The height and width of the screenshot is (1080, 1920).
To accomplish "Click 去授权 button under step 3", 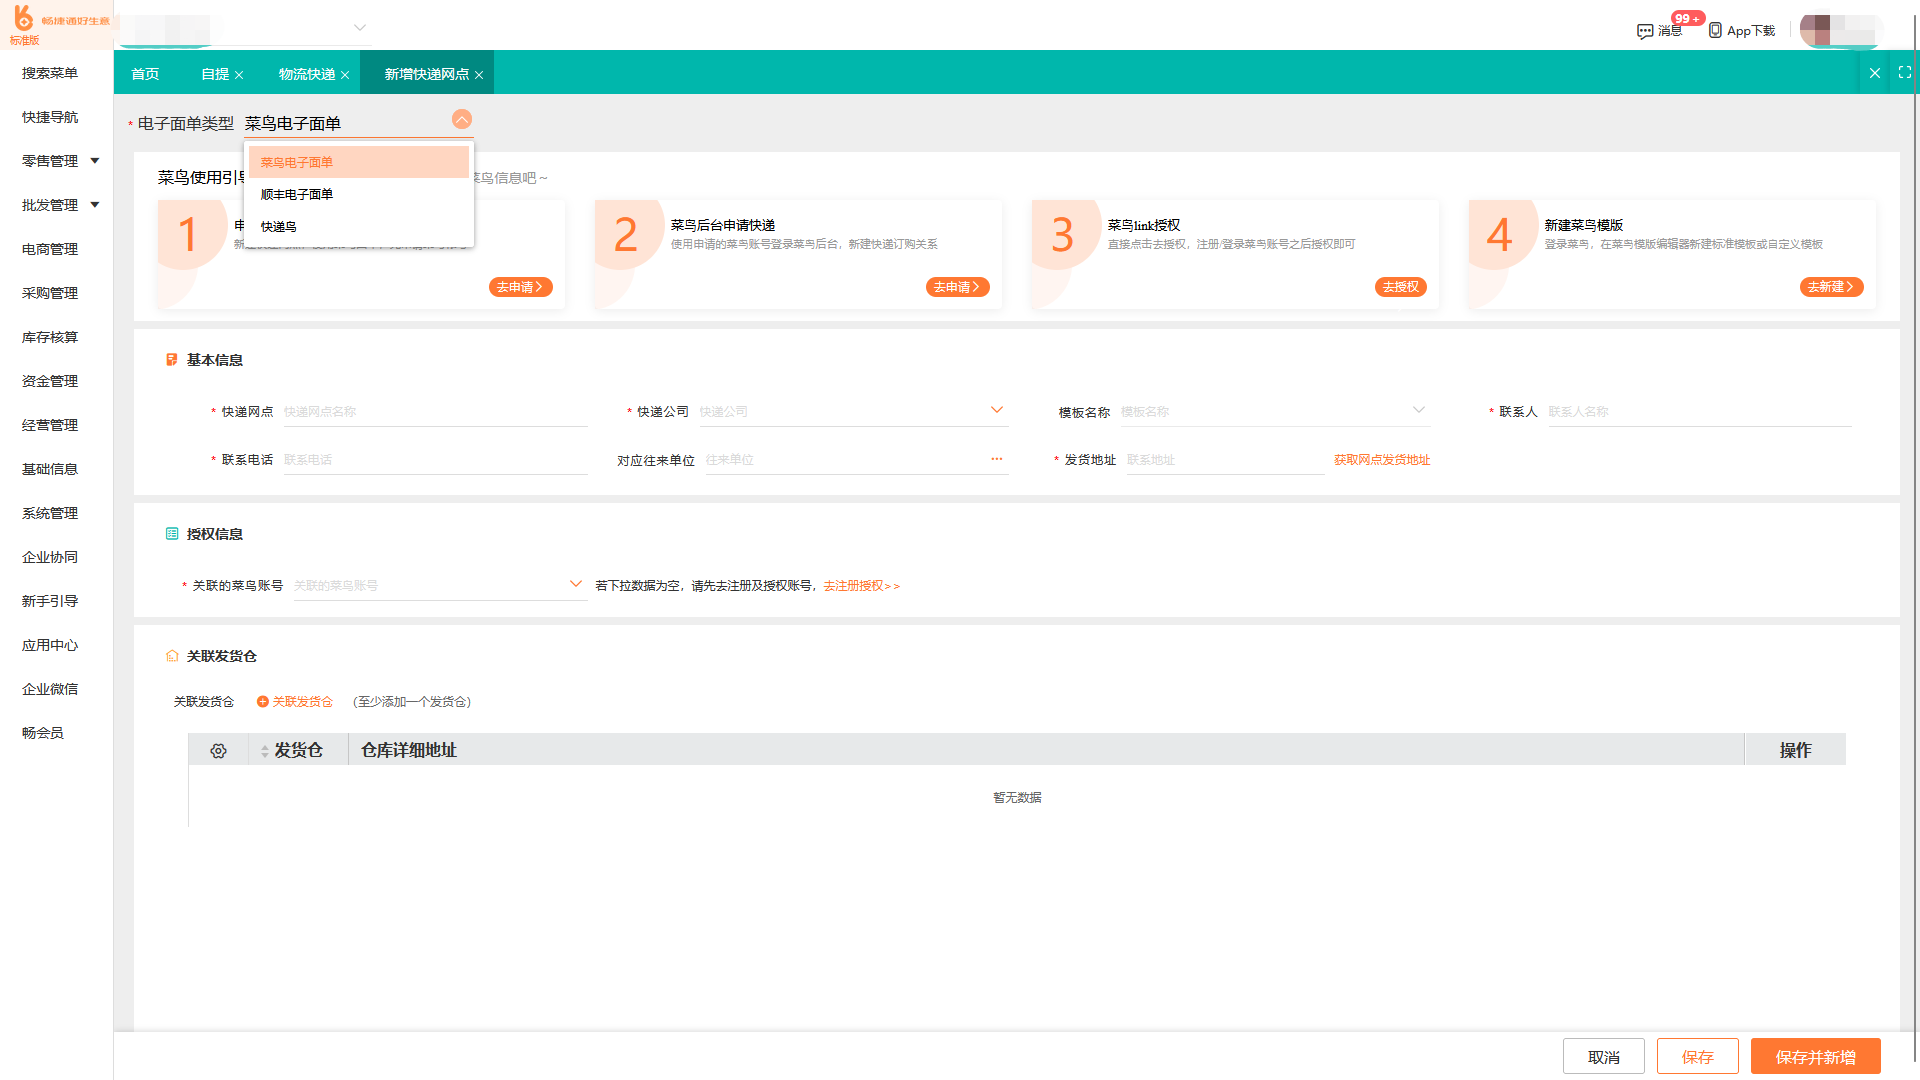I will tap(1400, 286).
